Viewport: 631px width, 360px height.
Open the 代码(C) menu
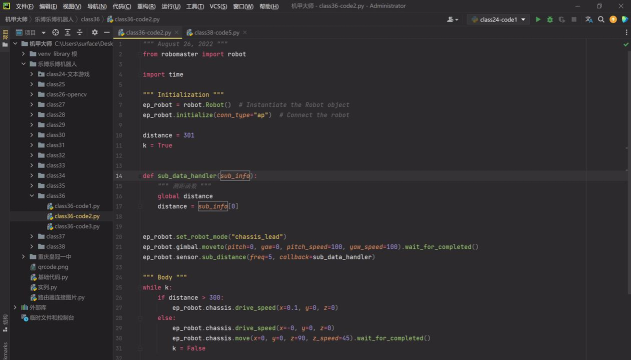coord(122,6)
